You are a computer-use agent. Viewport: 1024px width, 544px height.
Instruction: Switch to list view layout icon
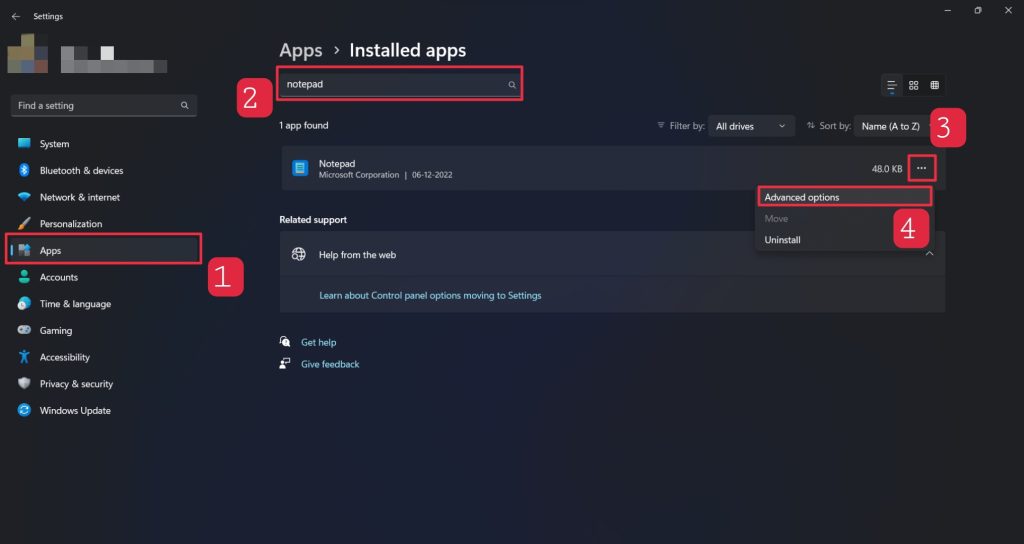[x=891, y=85]
